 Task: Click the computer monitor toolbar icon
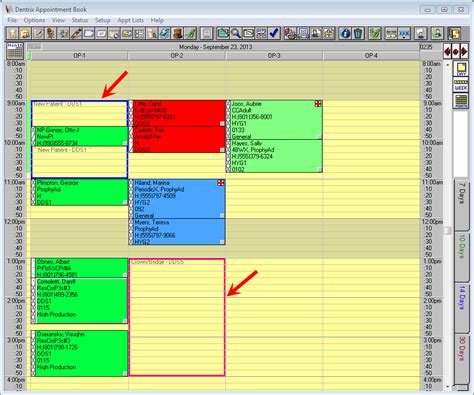[x=303, y=33]
